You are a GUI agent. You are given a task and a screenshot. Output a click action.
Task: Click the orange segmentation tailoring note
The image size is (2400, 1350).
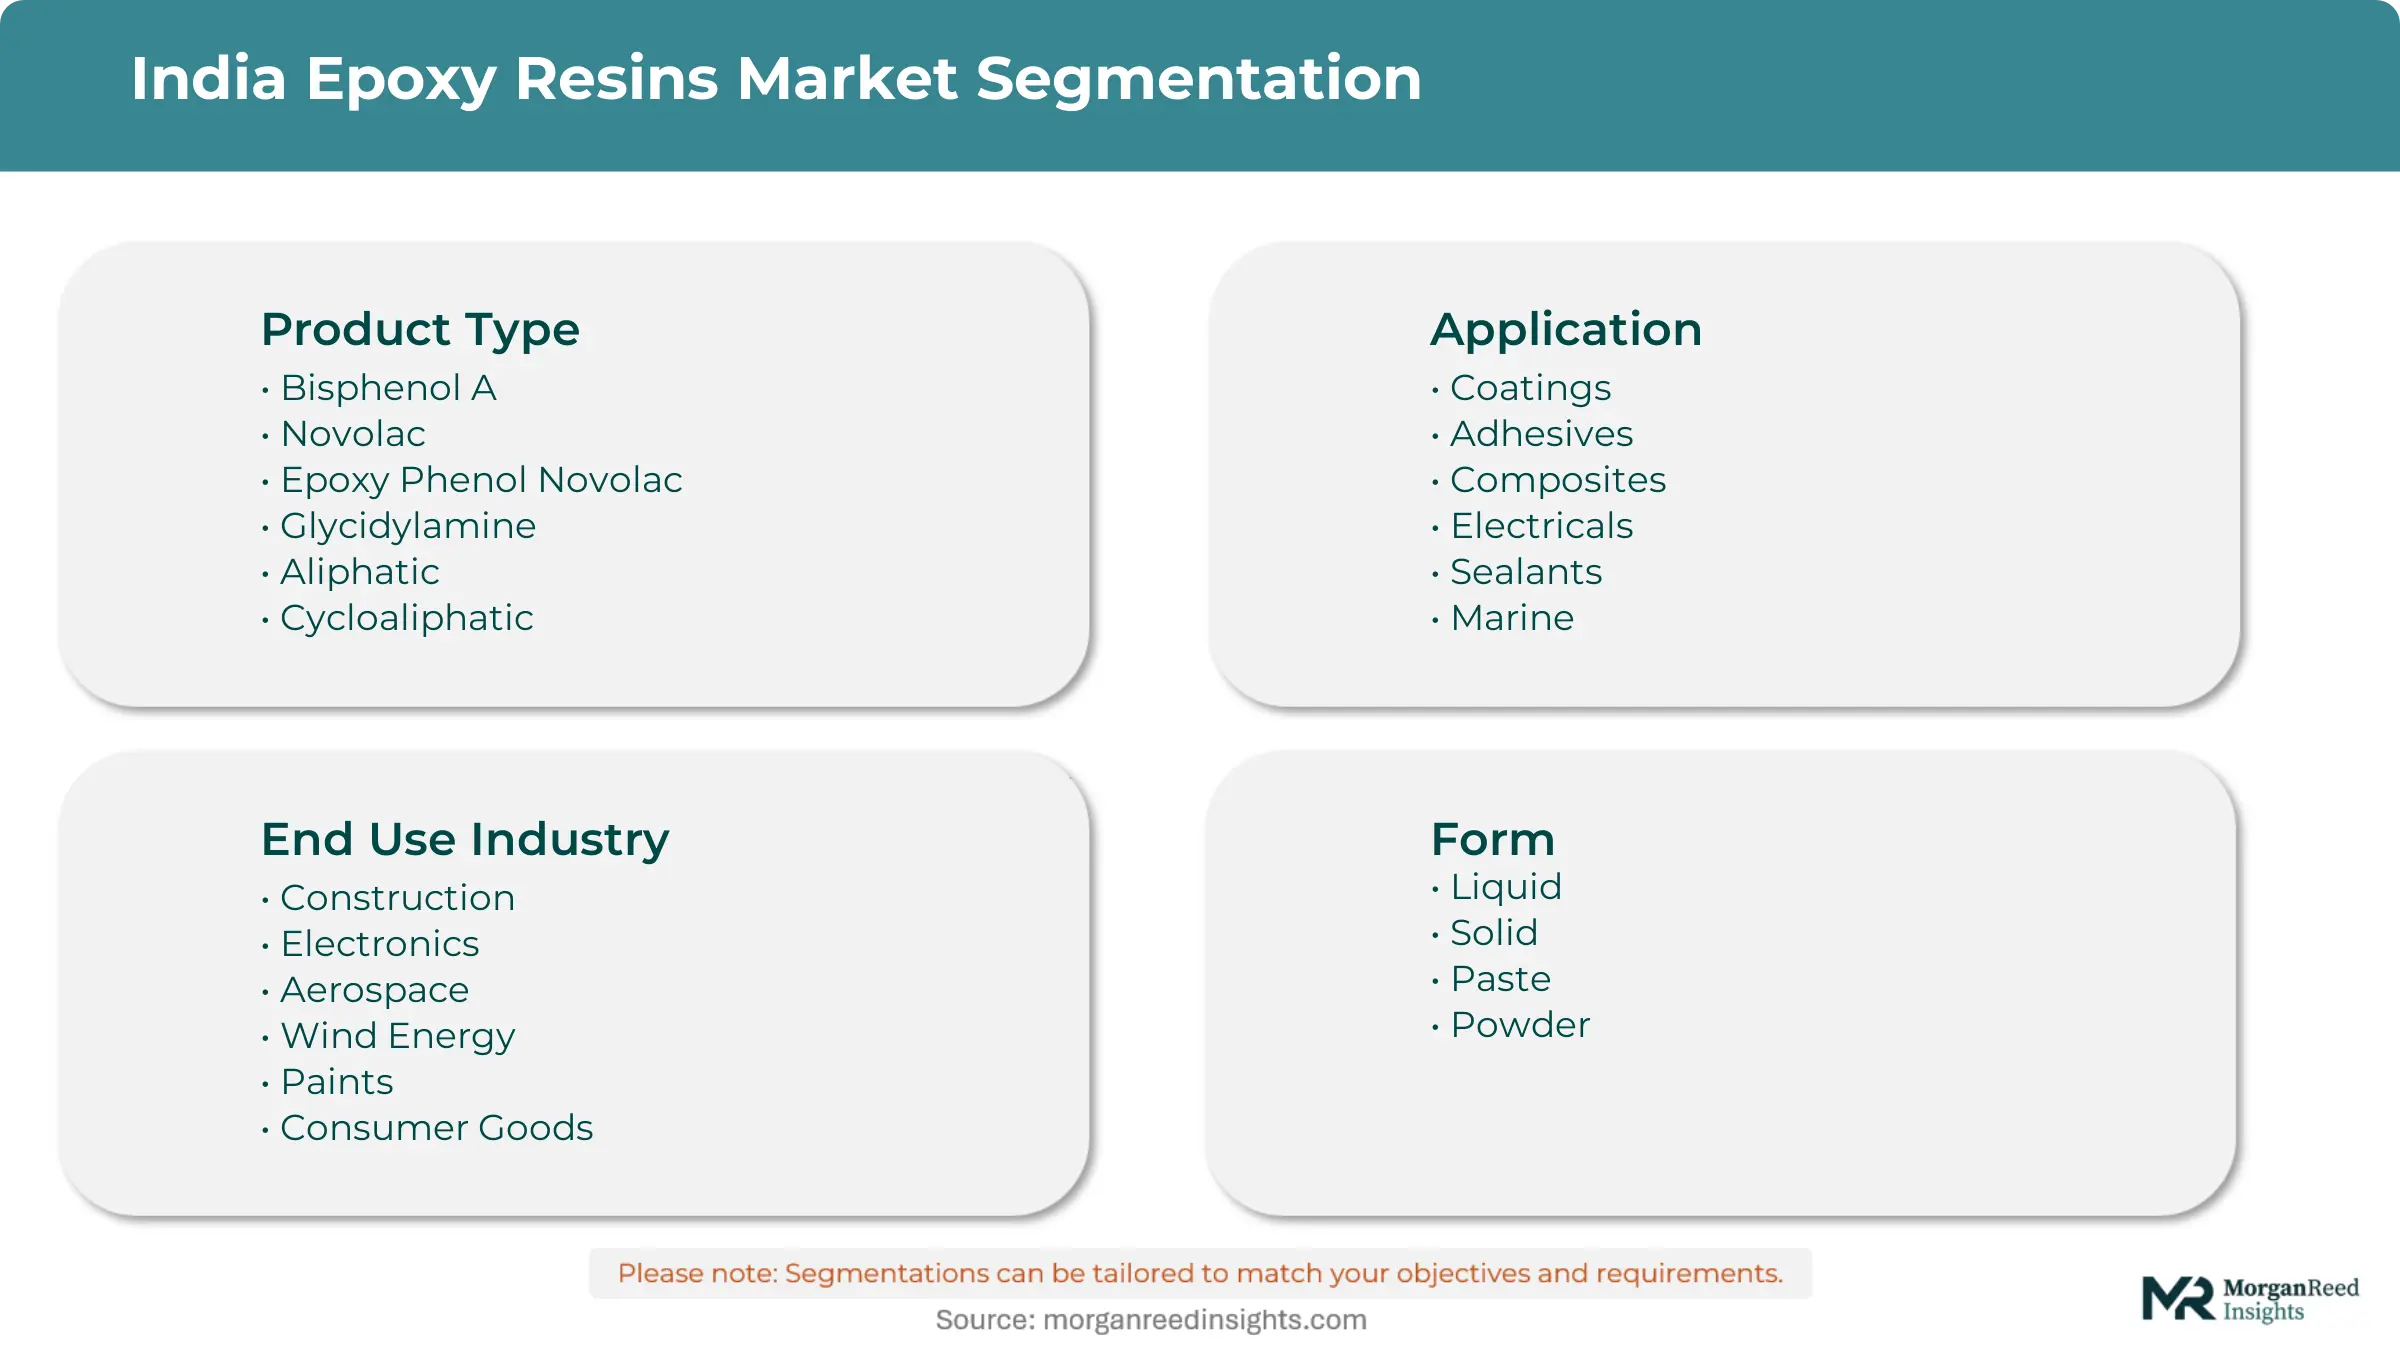point(1200,1274)
